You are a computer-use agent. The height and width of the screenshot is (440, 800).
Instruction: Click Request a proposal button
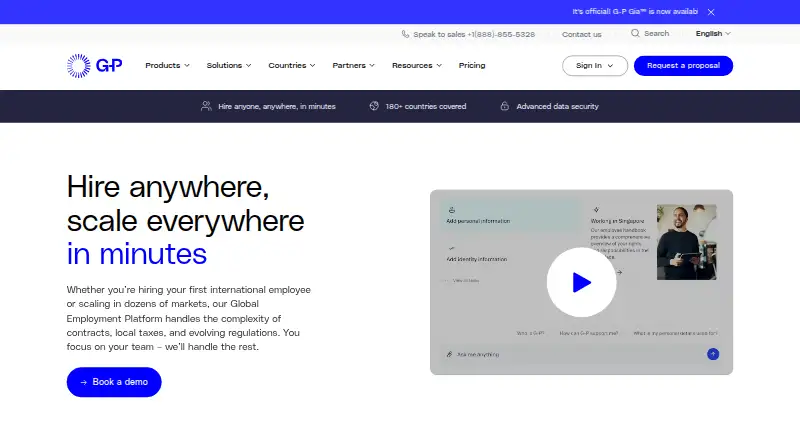coord(683,66)
